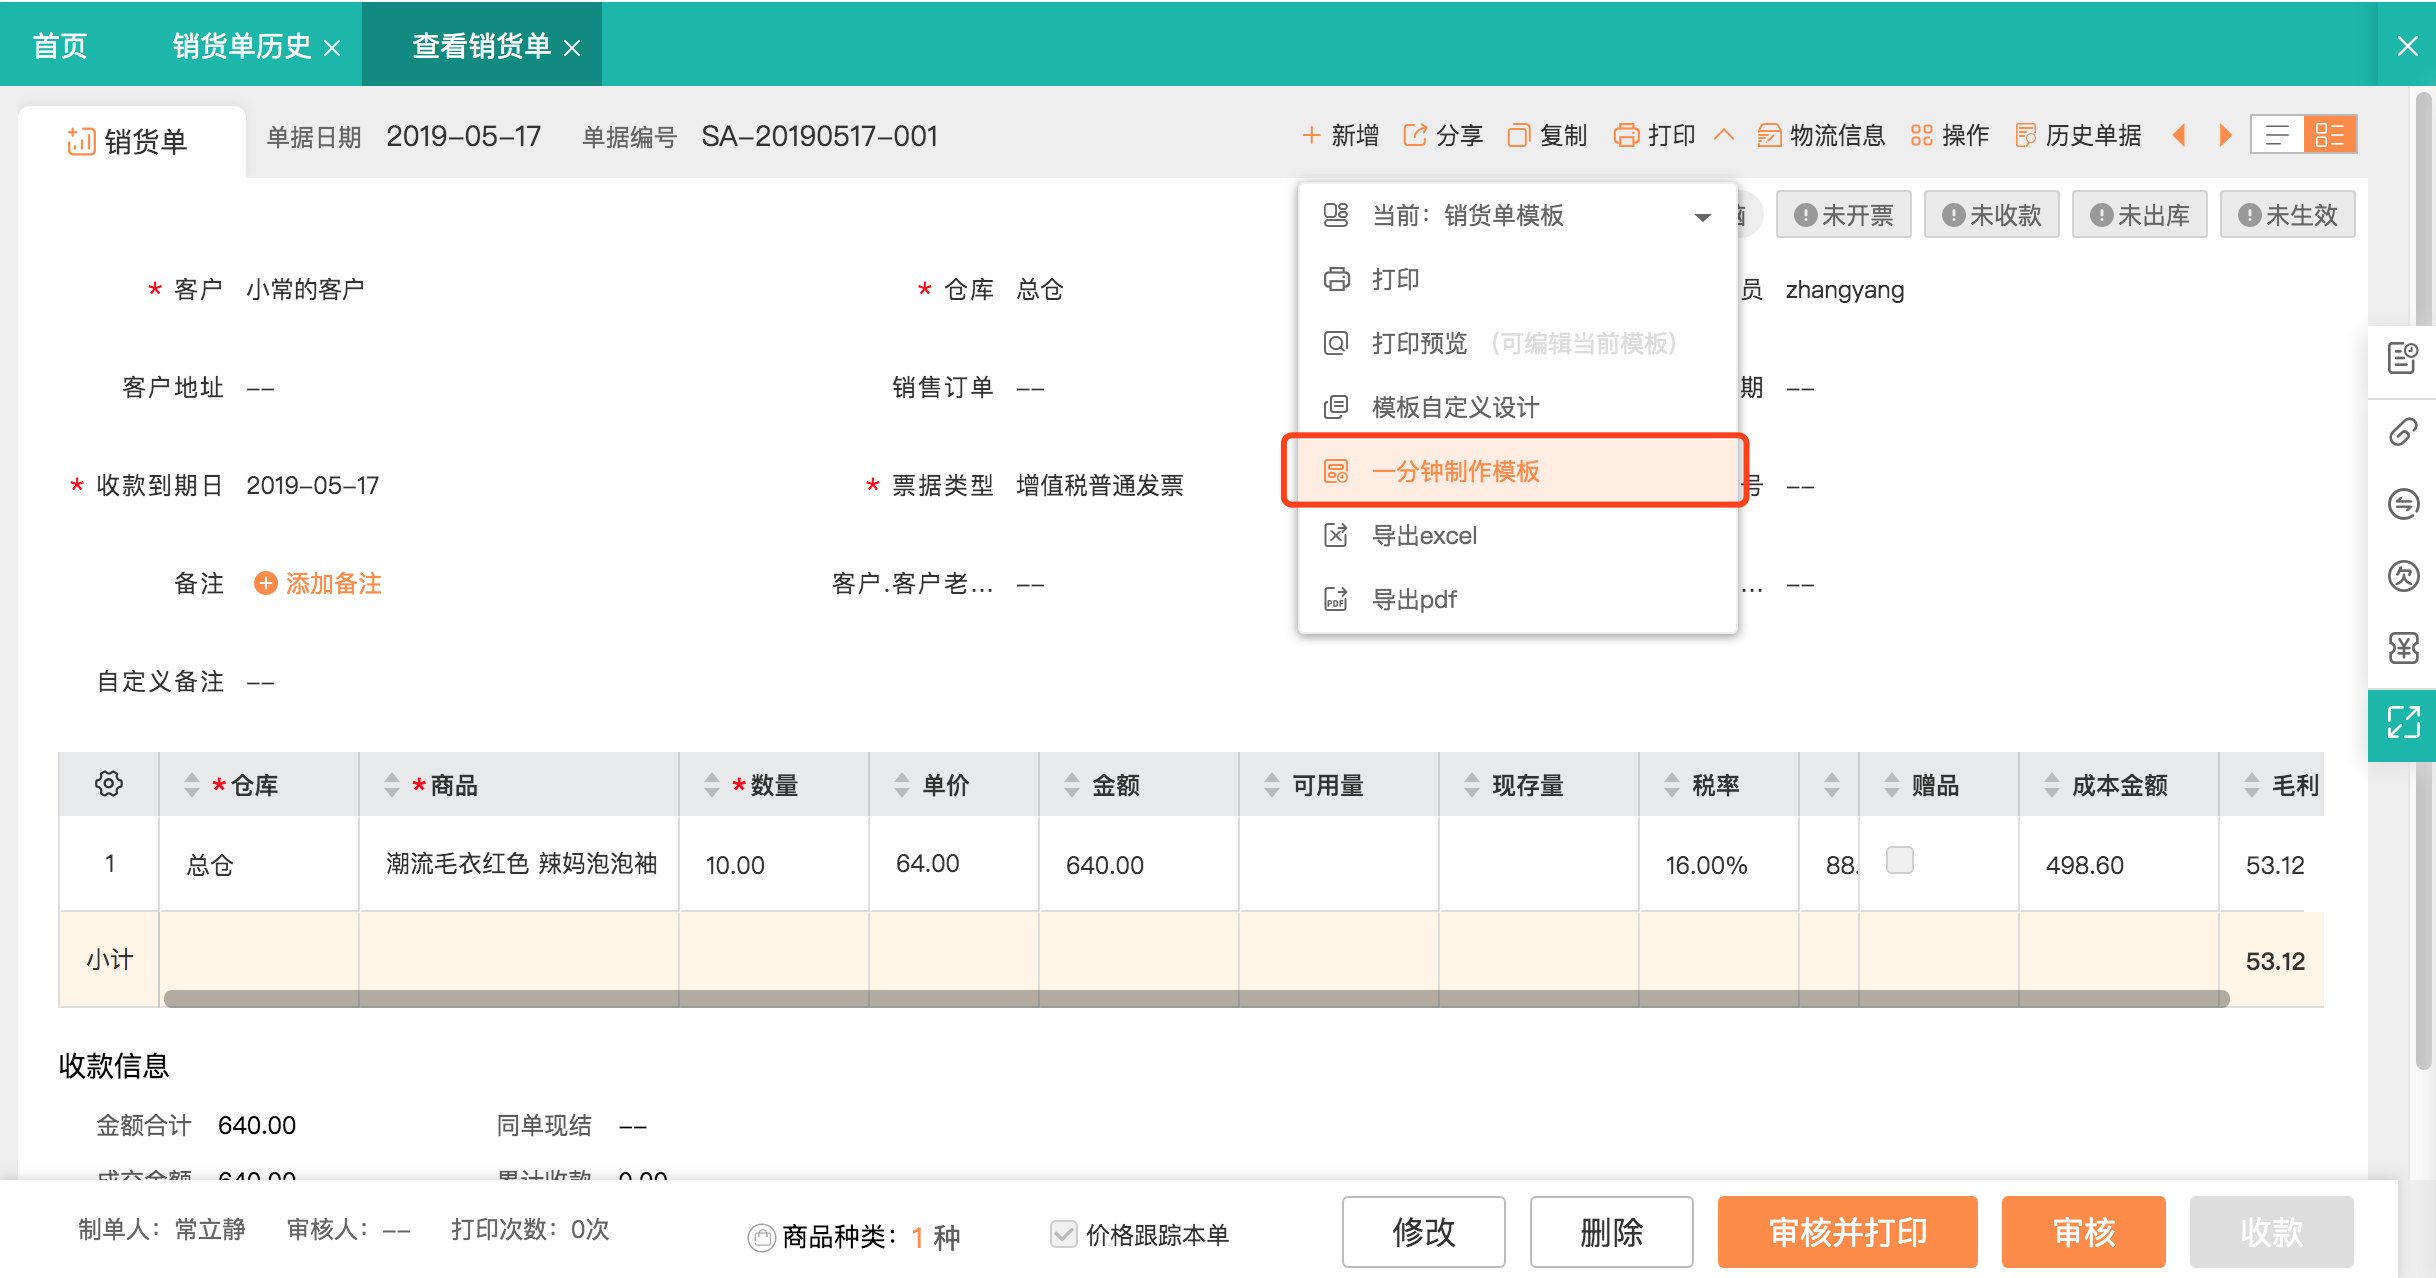The image size is (2436, 1278).
Task: Switch to 销货单历史 tab
Action: tap(250, 44)
